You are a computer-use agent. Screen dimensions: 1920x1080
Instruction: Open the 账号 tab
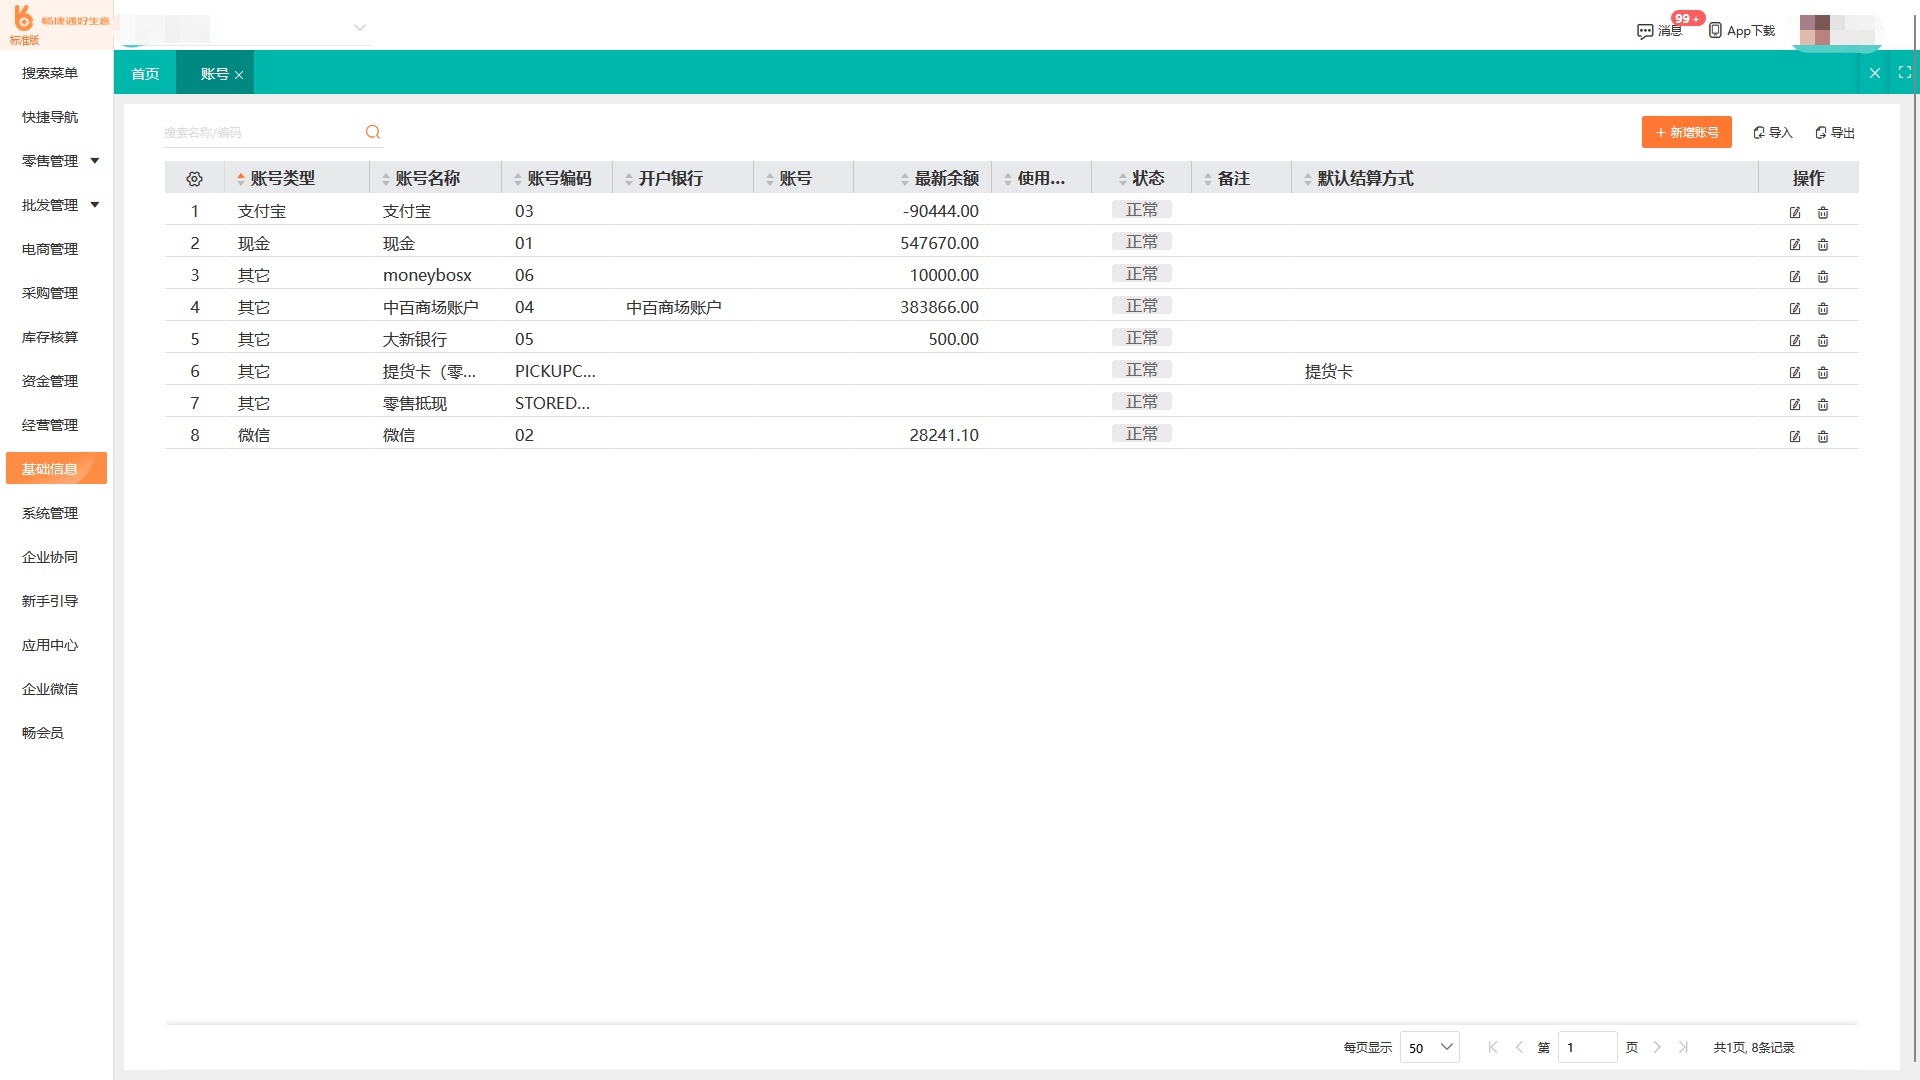(218, 74)
